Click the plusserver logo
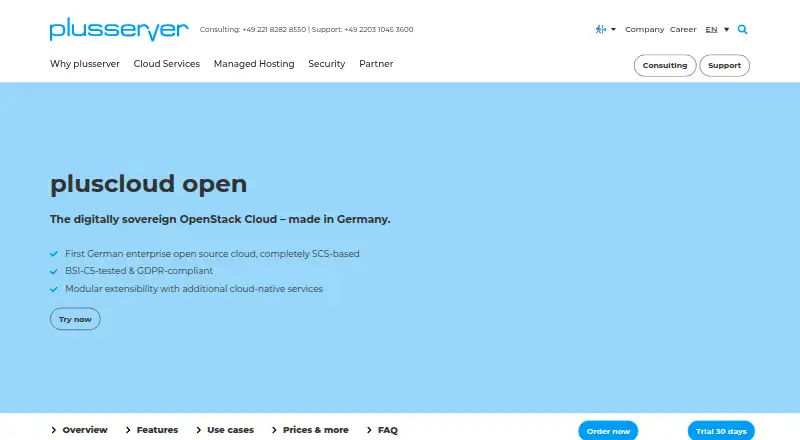The height and width of the screenshot is (440, 800). click(119, 29)
